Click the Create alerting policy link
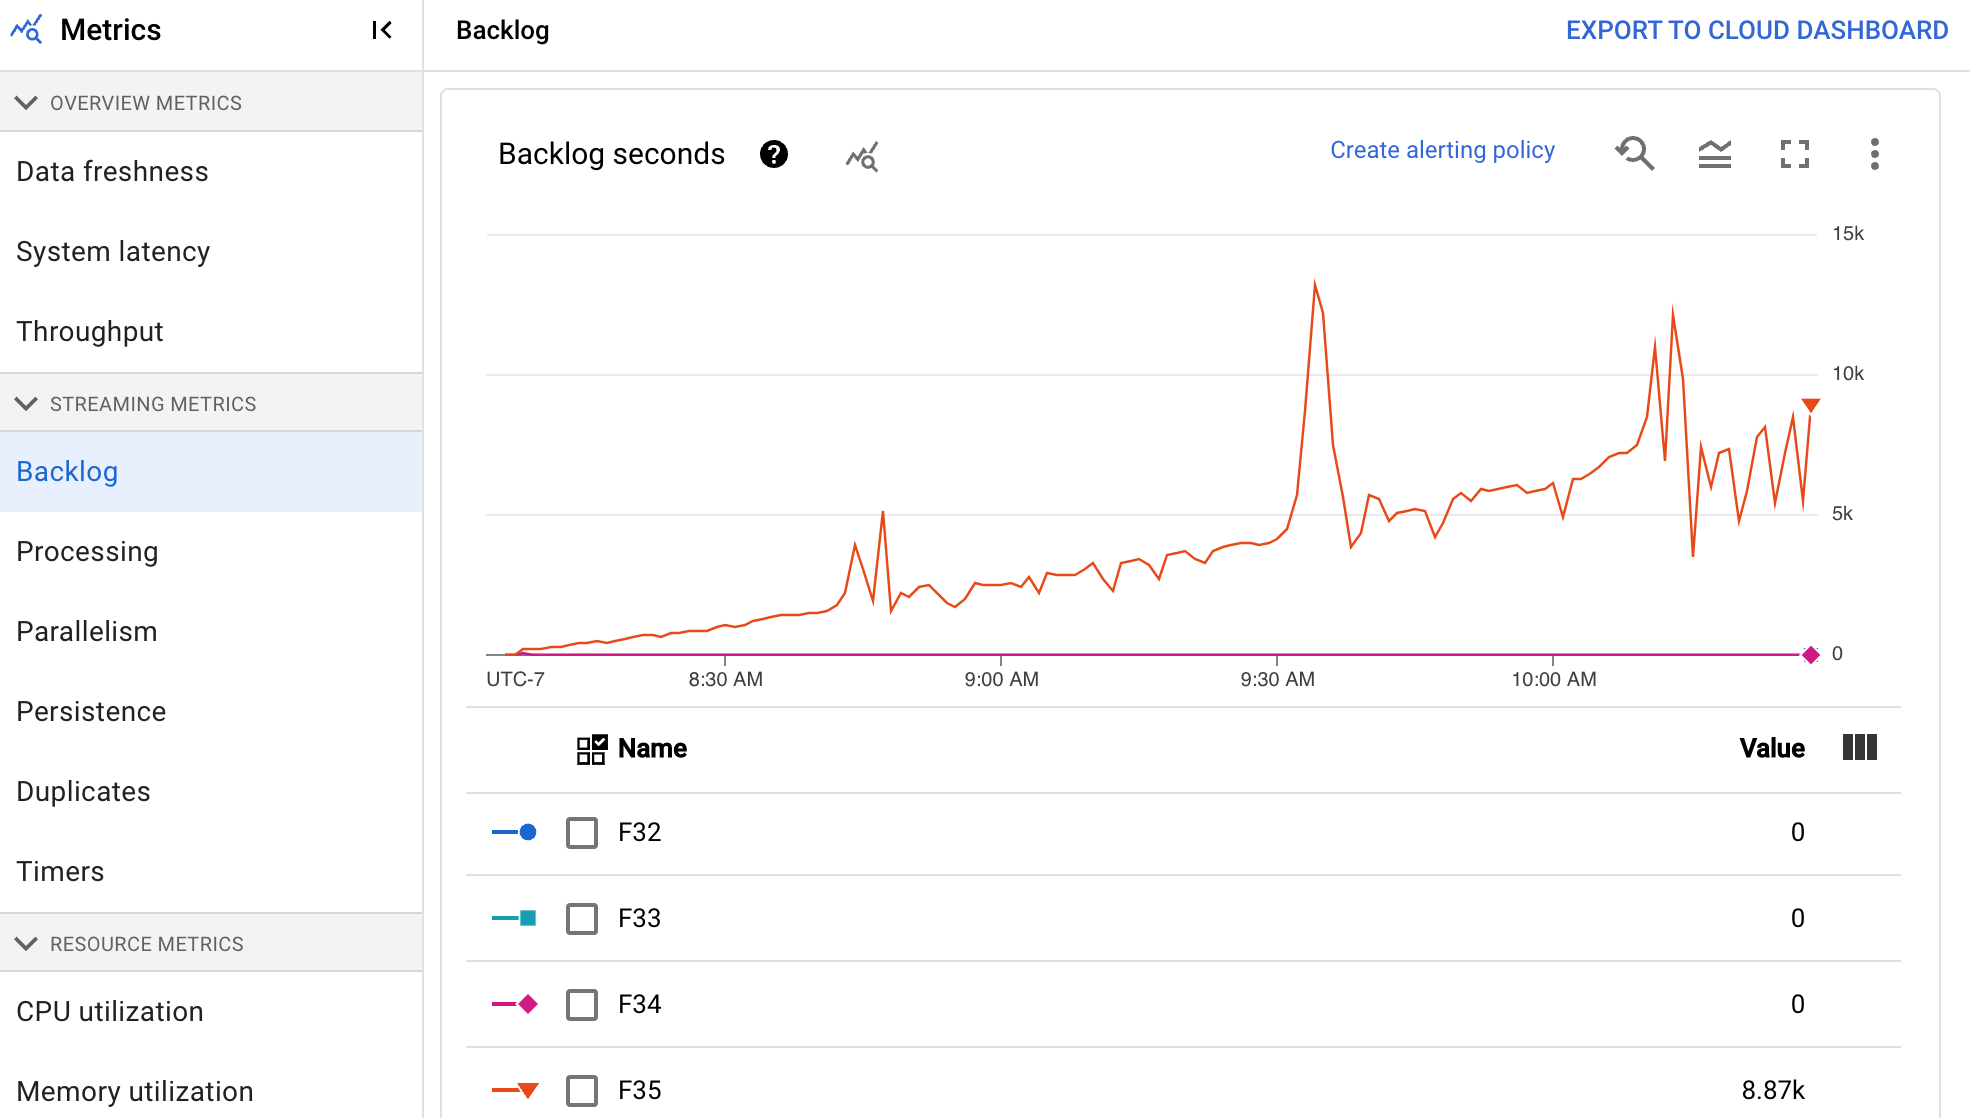The width and height of the screenshot is (1970, 1118). (1442, 150)
